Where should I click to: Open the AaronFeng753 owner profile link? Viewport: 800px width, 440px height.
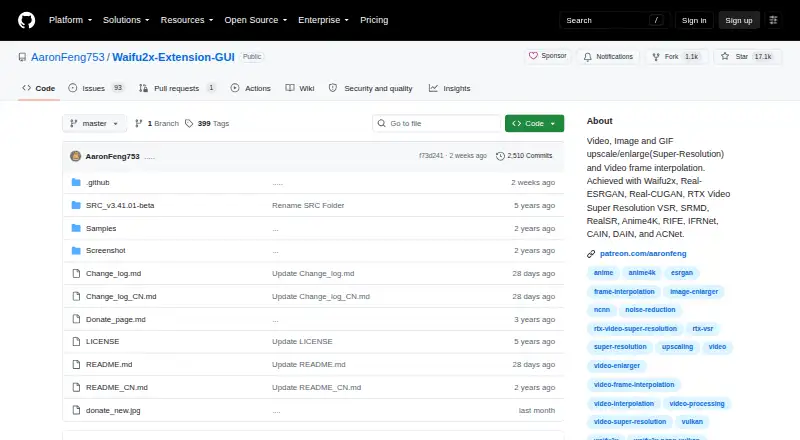tap(68, 57)
